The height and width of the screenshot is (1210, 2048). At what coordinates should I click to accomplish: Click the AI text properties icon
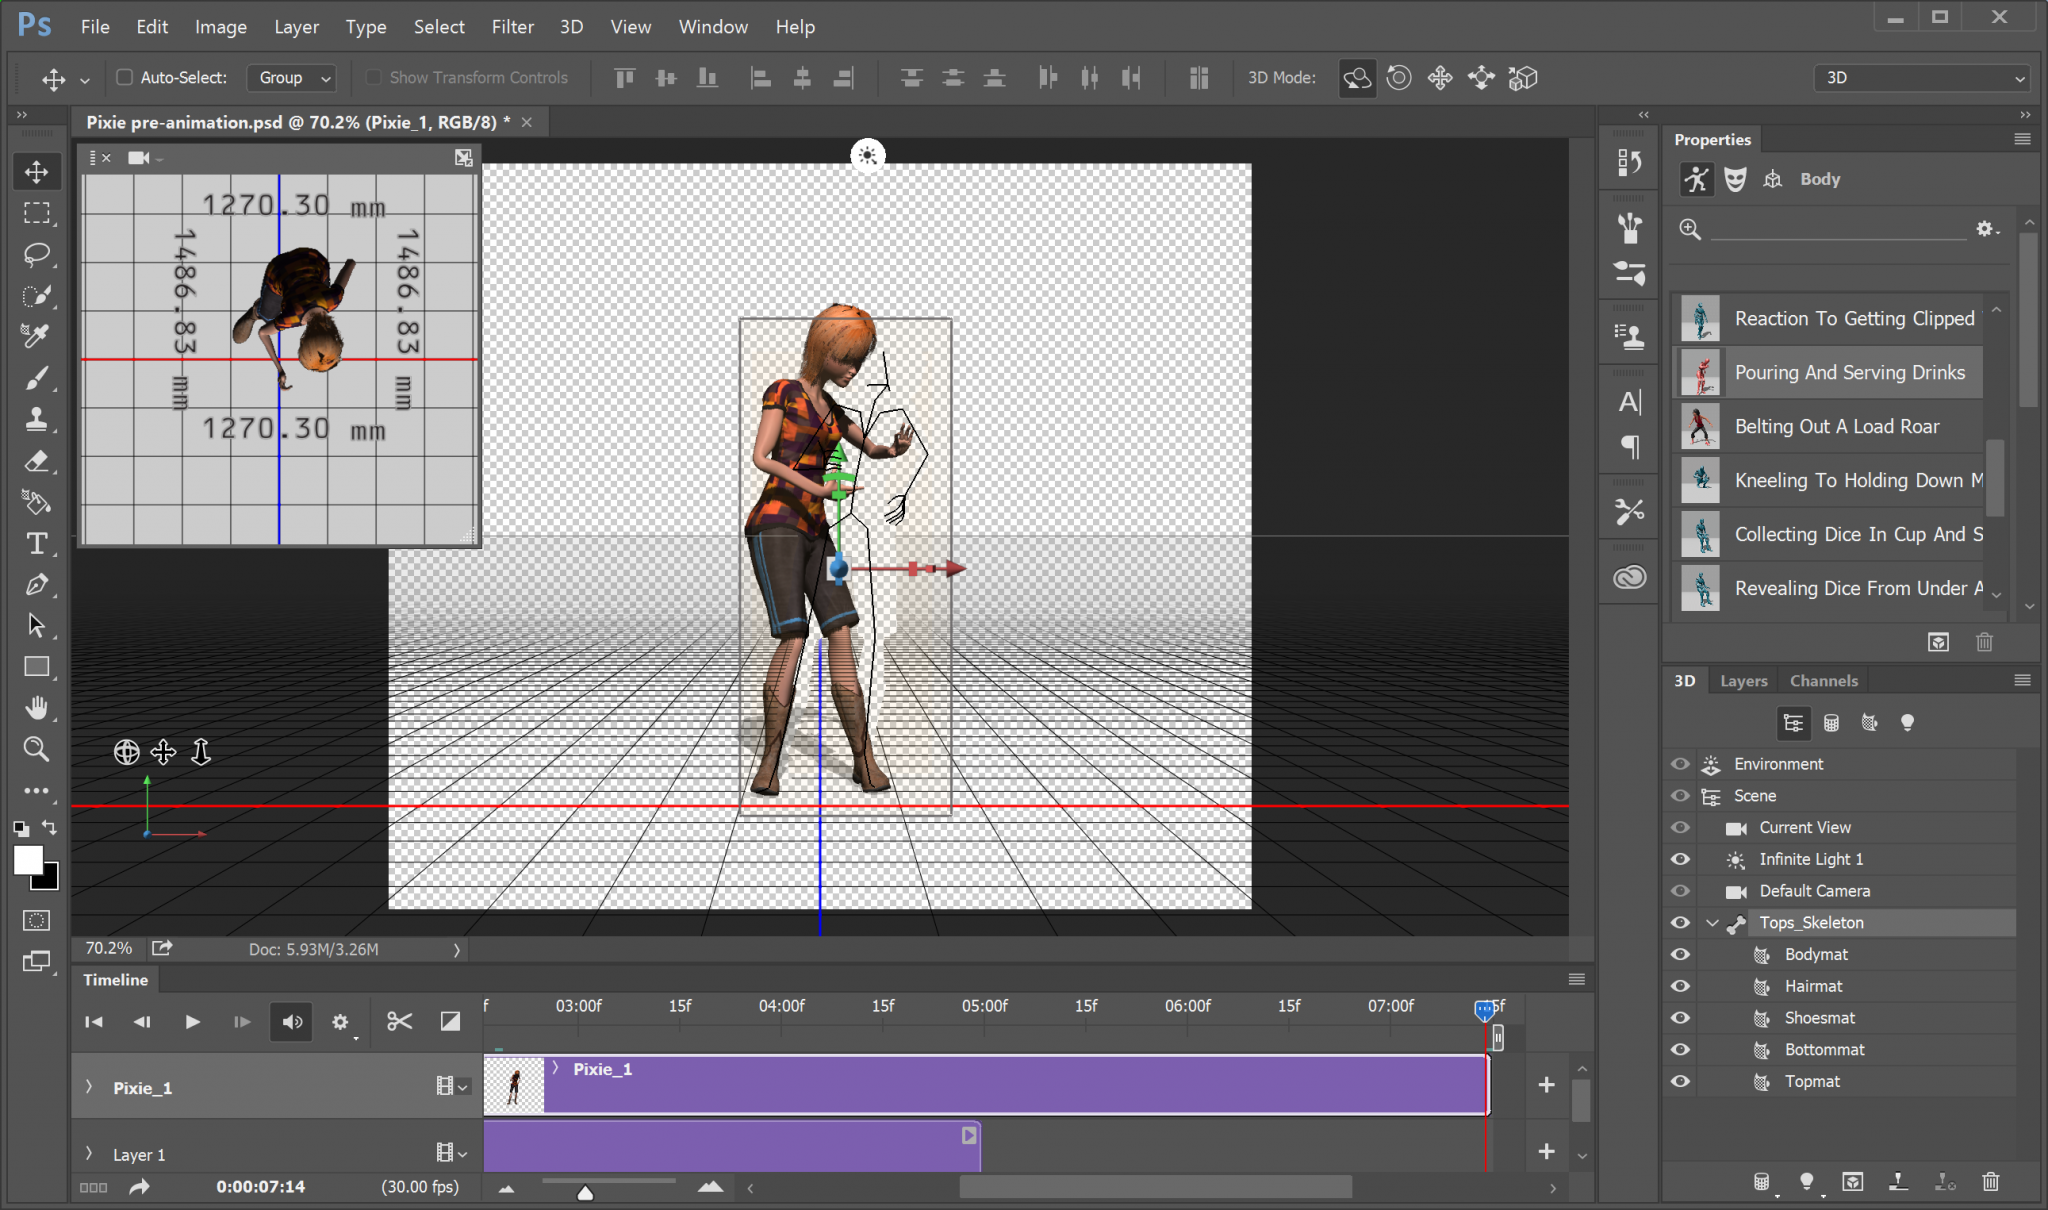point(1629,402)
